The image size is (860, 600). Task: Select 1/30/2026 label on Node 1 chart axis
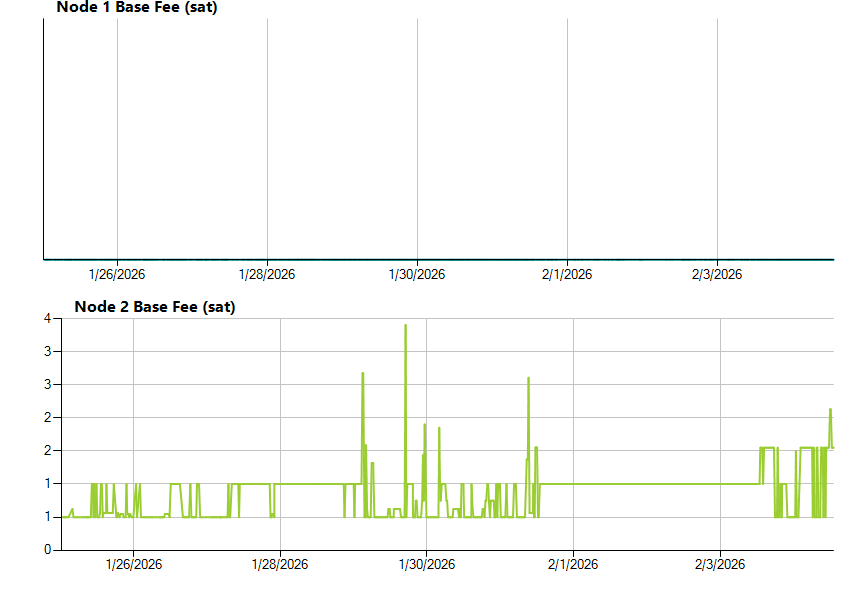[x=417, y=274]
